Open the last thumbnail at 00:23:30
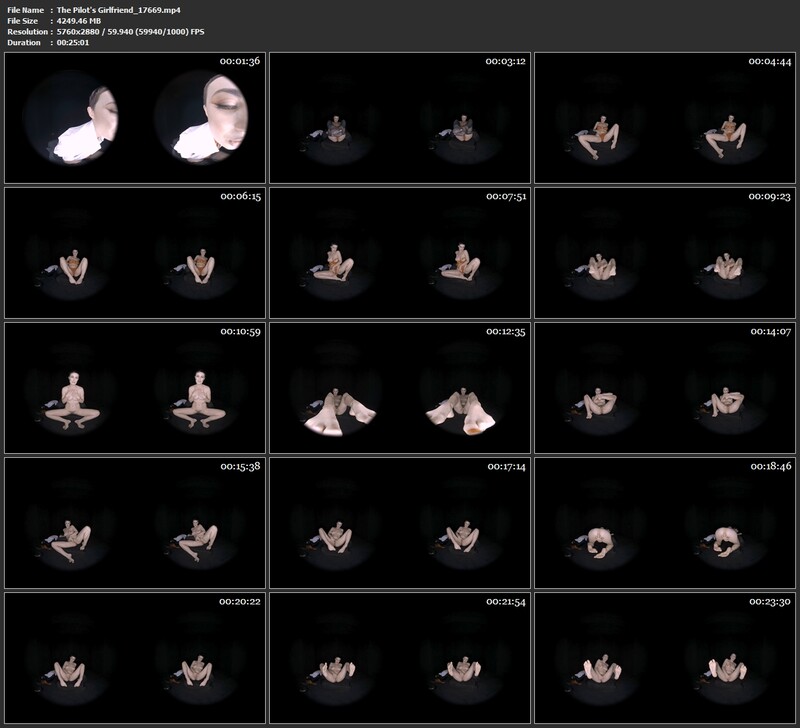Viewport: 800px width, 728px height. pyautogui.click(x=665, y=658)
